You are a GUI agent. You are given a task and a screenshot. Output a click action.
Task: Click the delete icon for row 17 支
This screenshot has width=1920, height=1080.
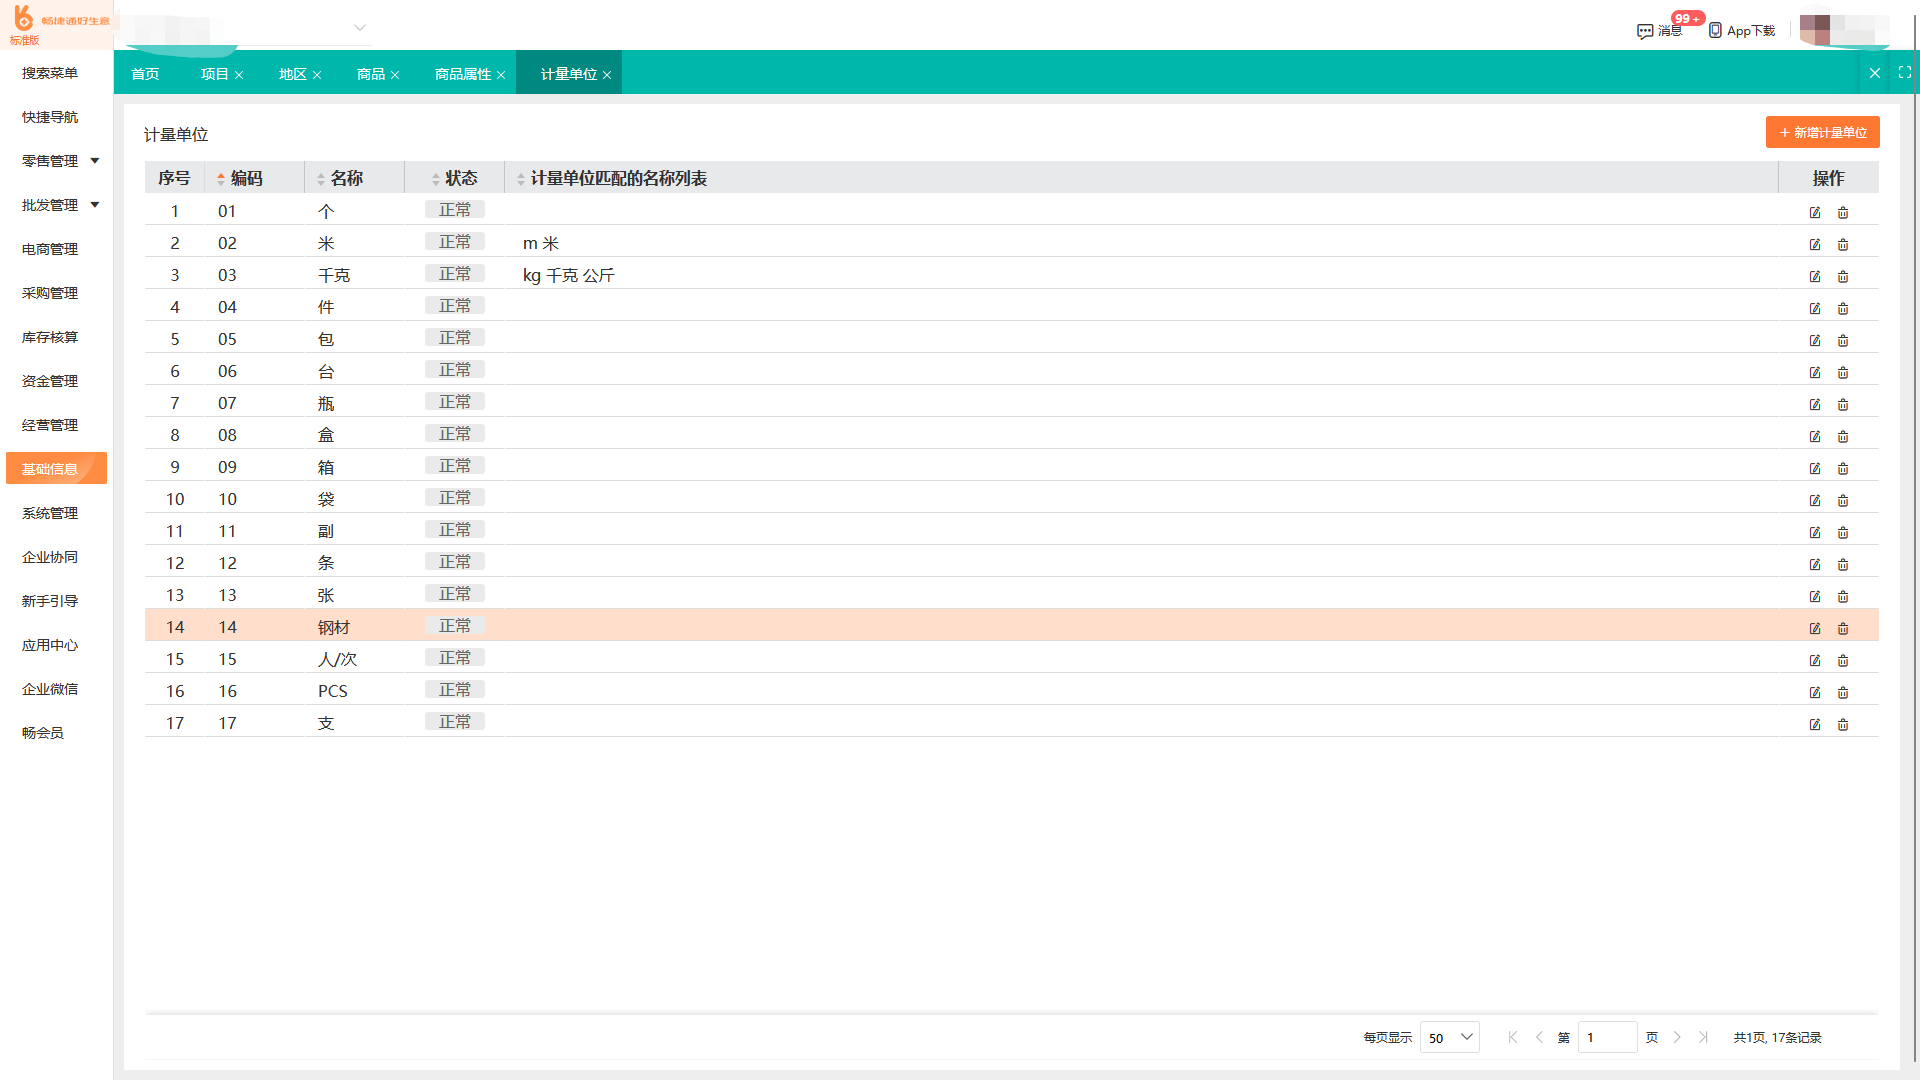[1844, 723]
